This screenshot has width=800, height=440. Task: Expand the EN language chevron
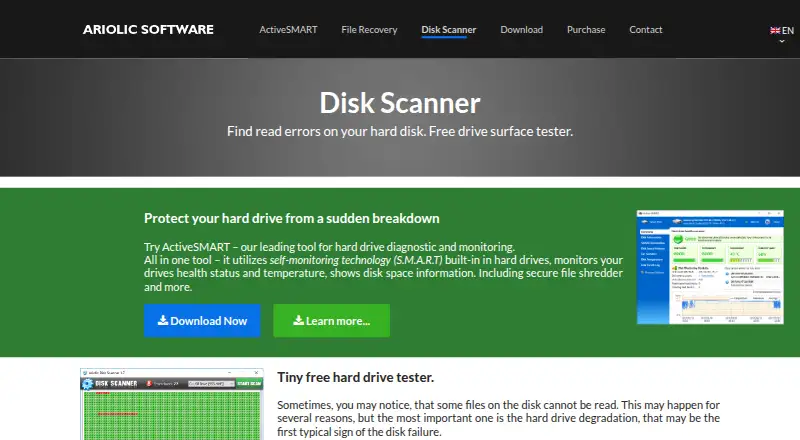click(782, 41)
